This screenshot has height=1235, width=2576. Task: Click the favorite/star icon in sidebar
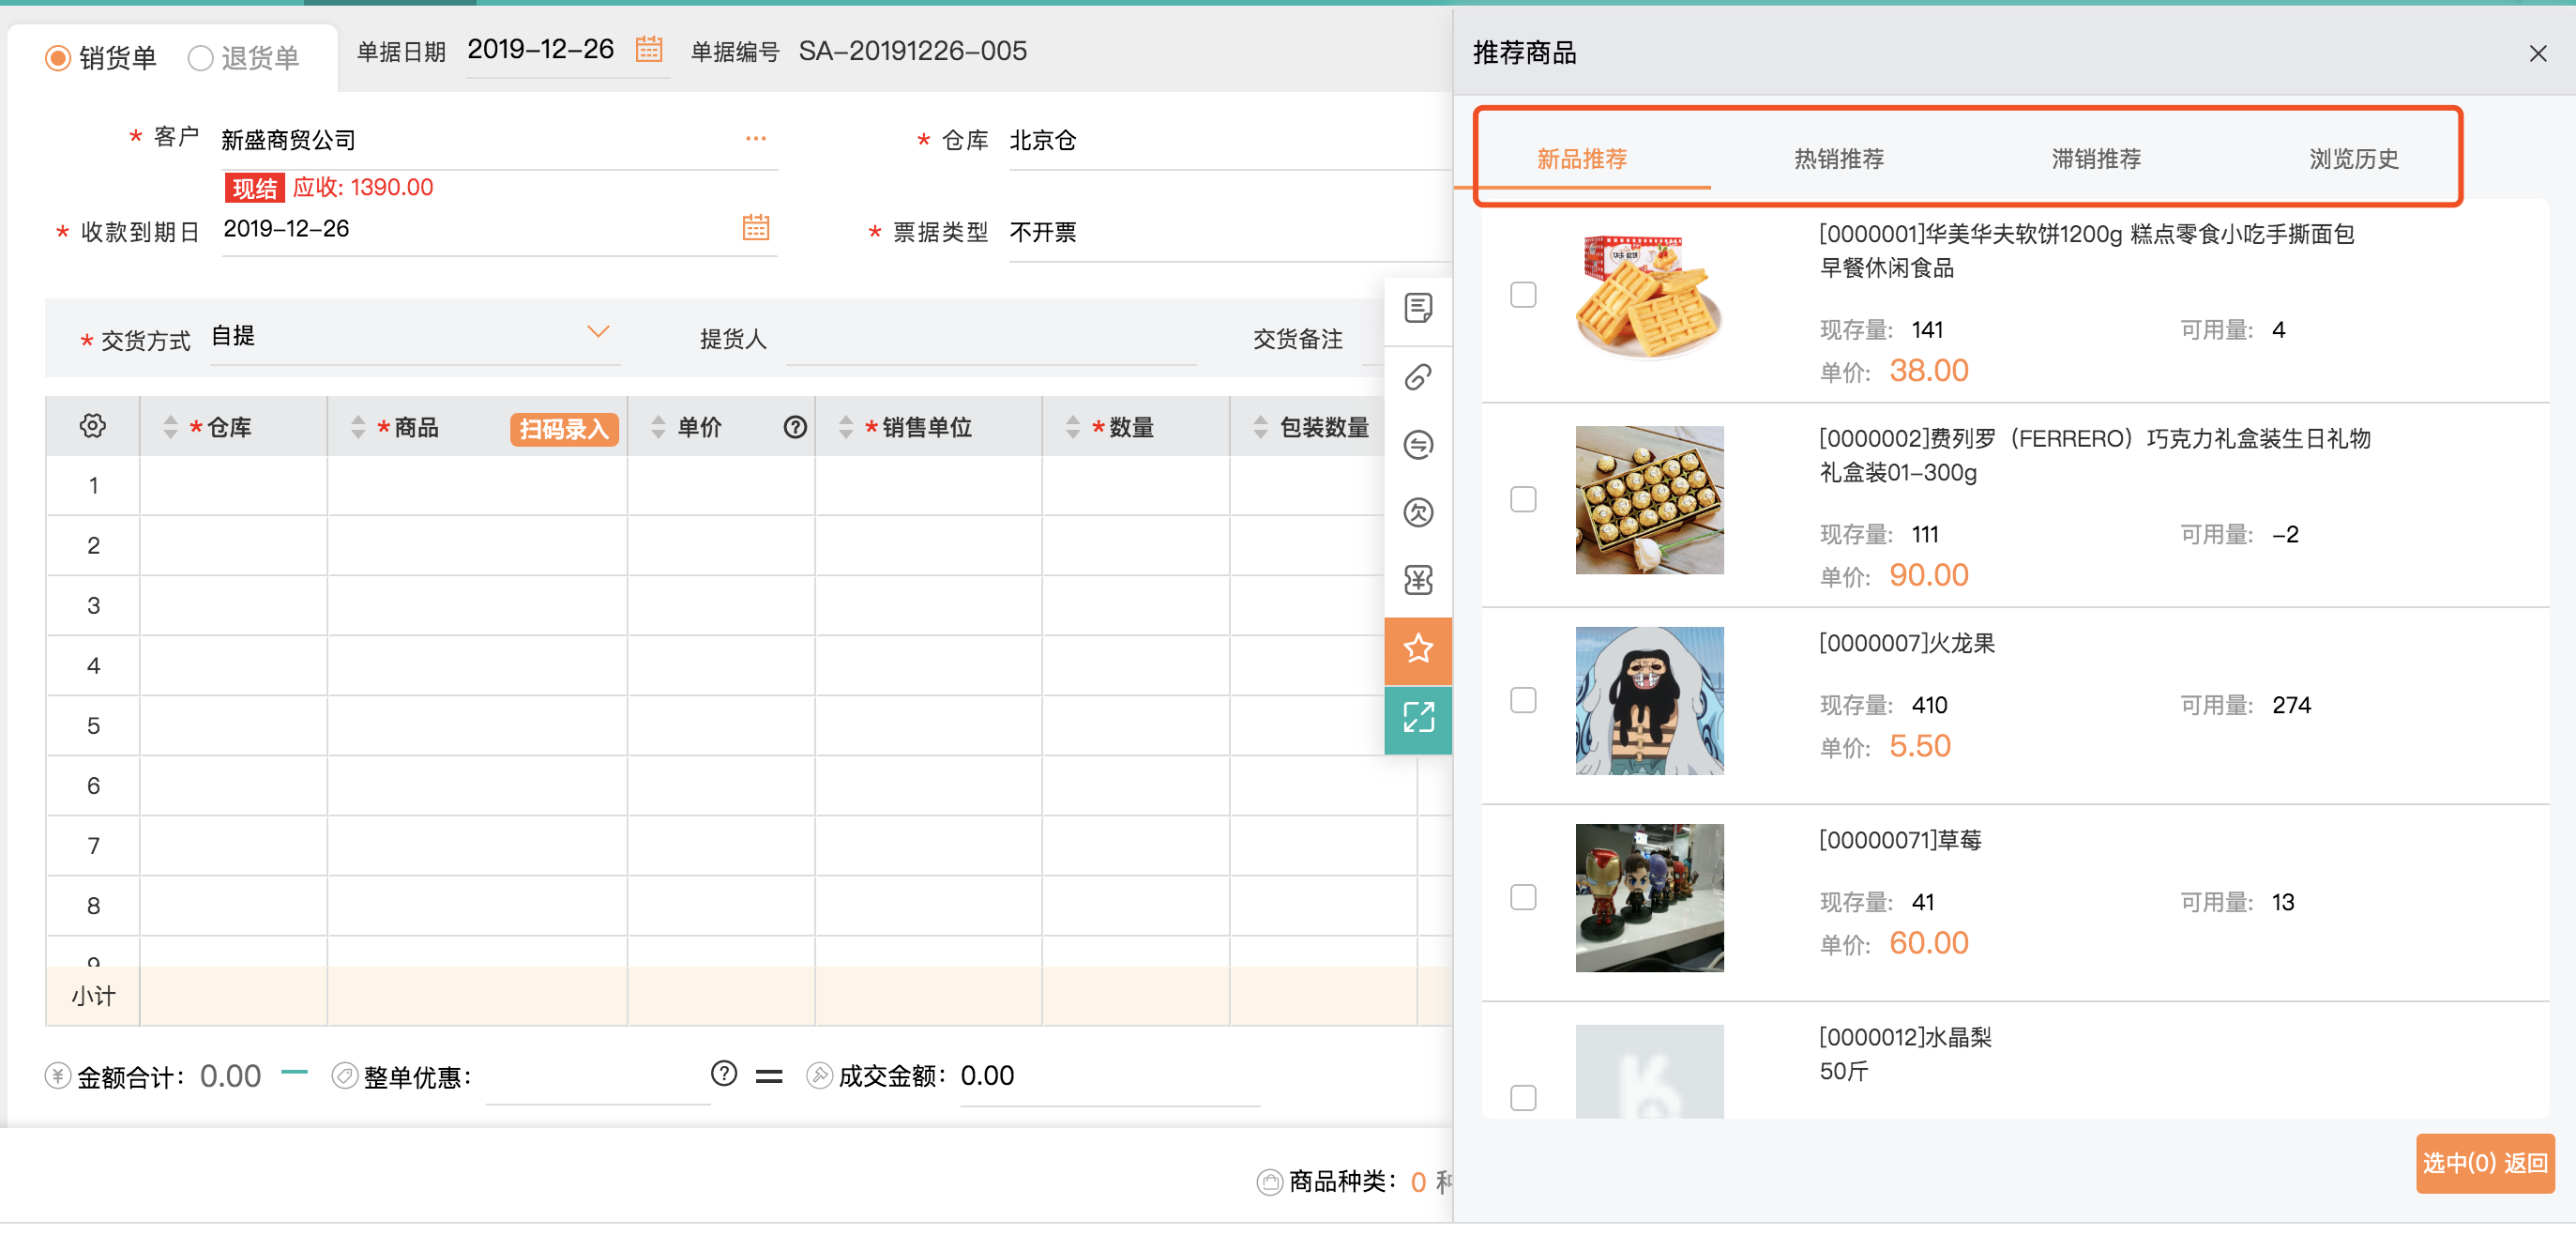pos(1417,649)
